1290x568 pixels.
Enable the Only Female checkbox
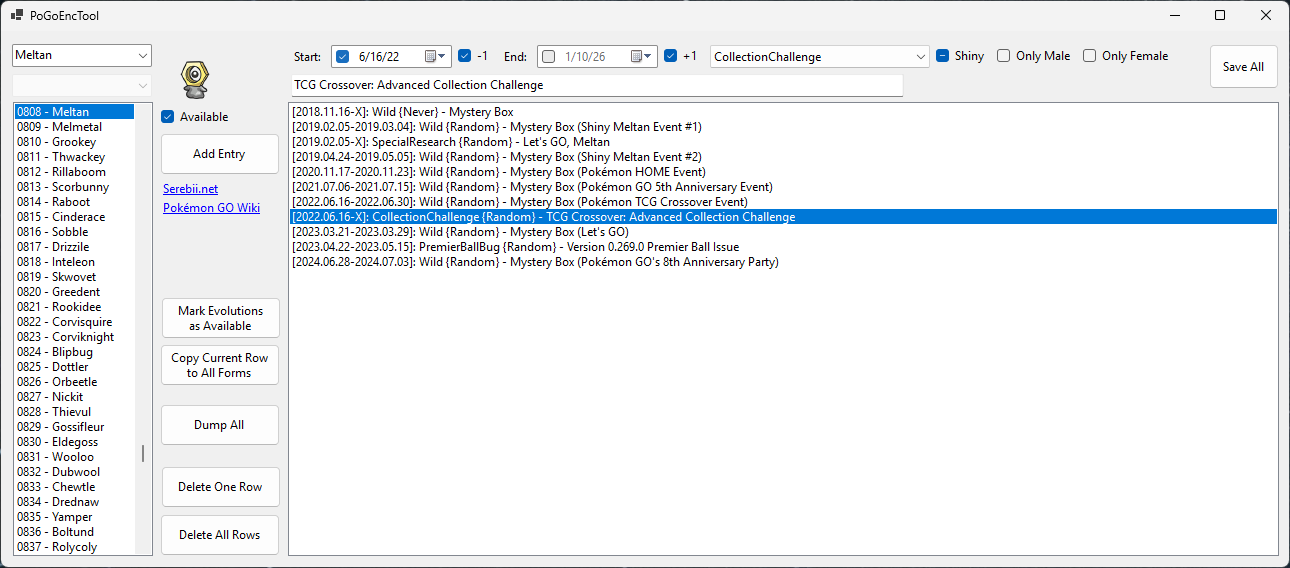coord(1090,56)
